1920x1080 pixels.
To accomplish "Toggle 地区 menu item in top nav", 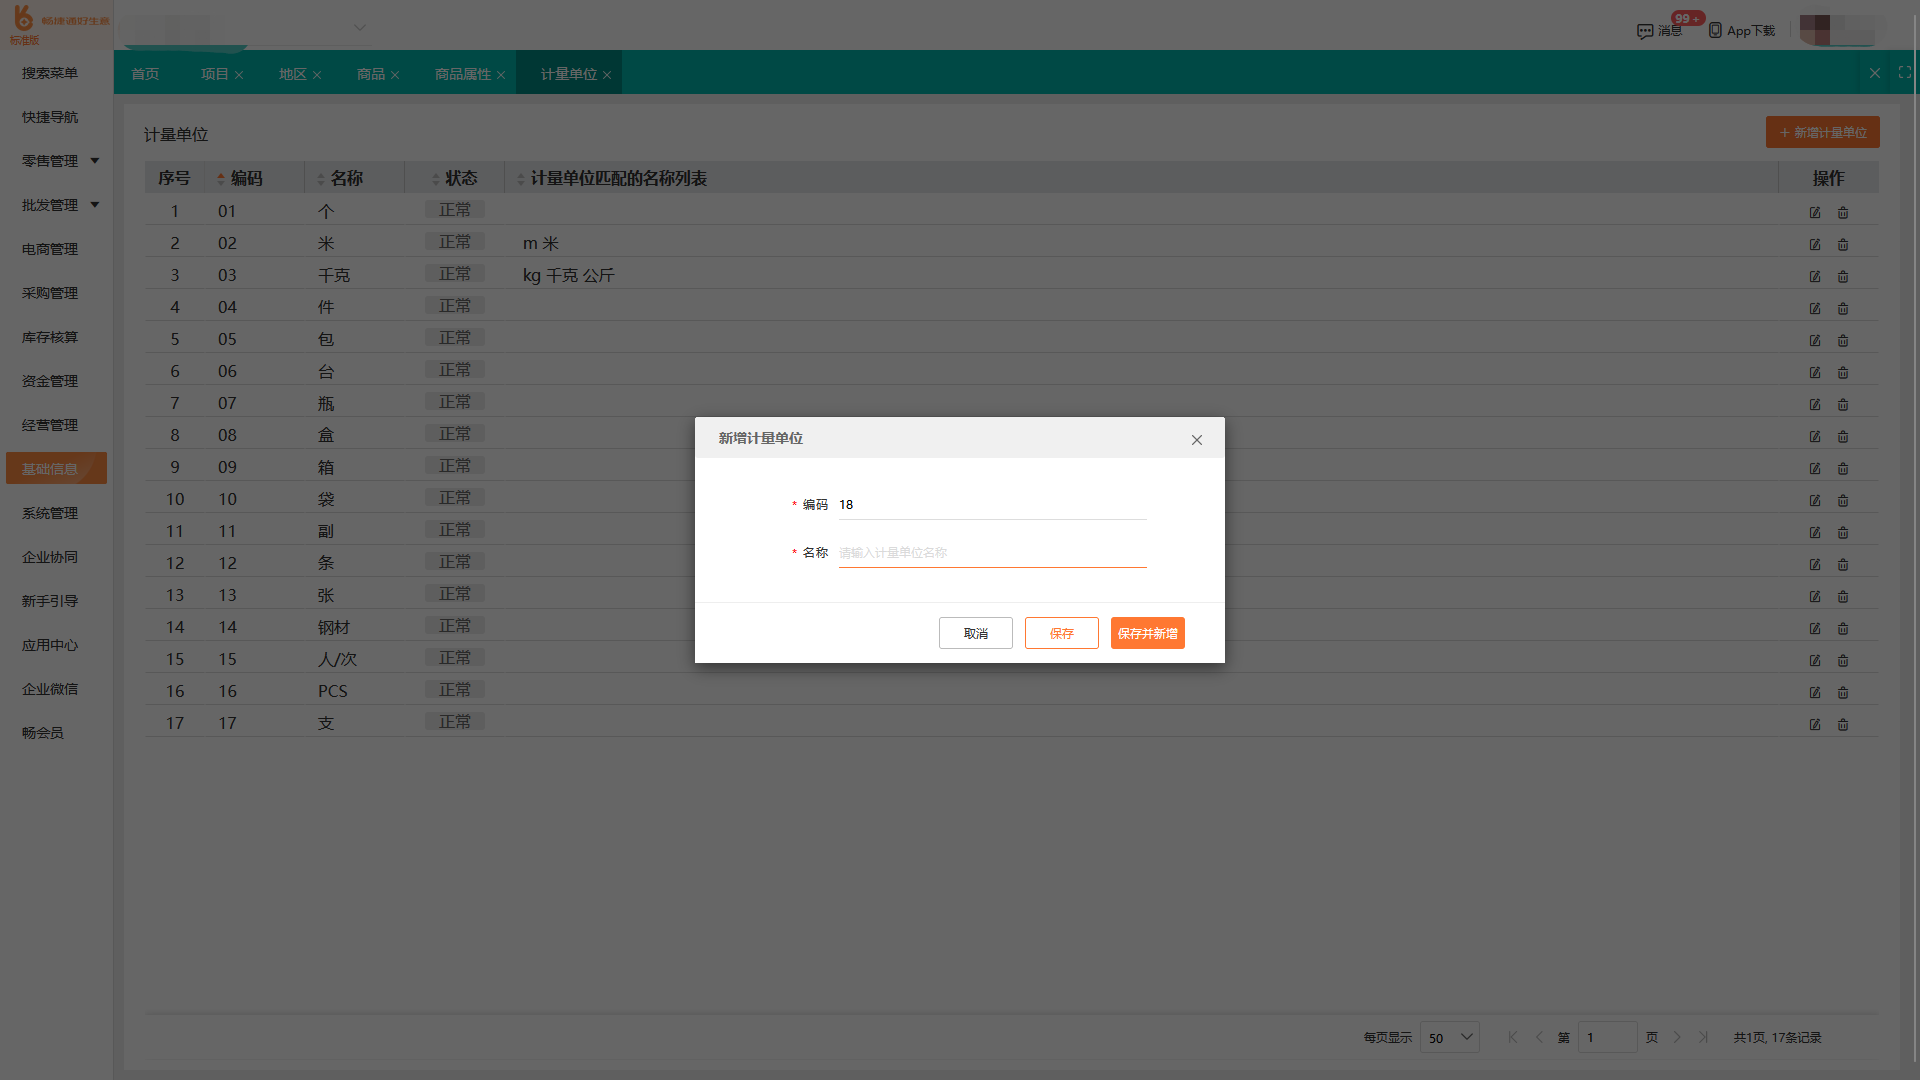I will click(295, 74).
